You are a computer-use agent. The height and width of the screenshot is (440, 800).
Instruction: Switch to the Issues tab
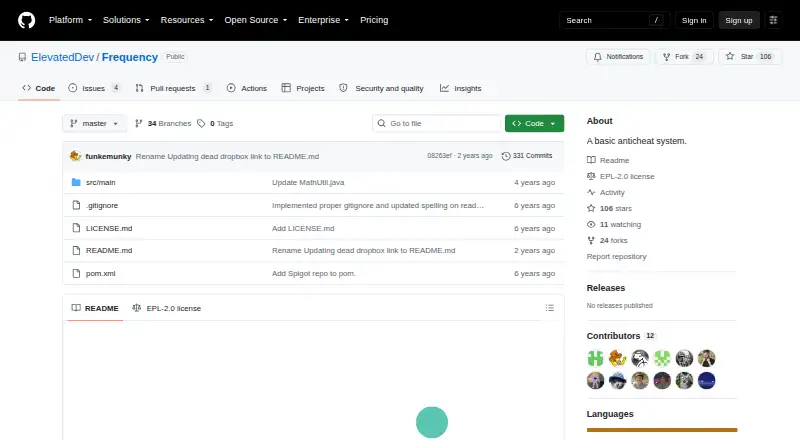[94, 88]
